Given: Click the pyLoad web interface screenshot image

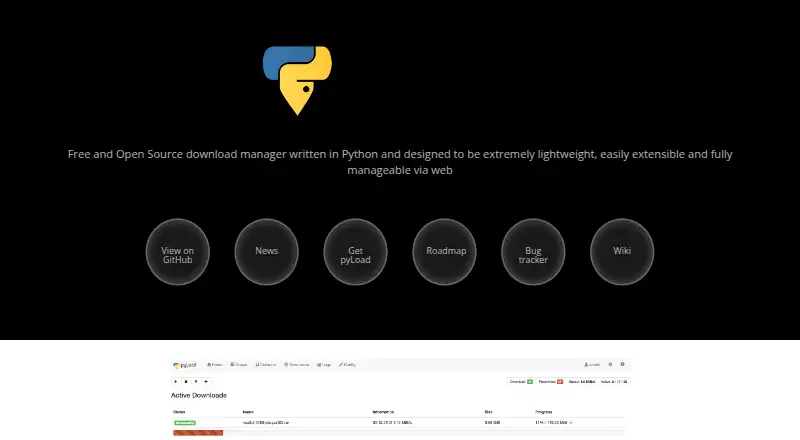Looking at the screenshot, I should (400, 398).
